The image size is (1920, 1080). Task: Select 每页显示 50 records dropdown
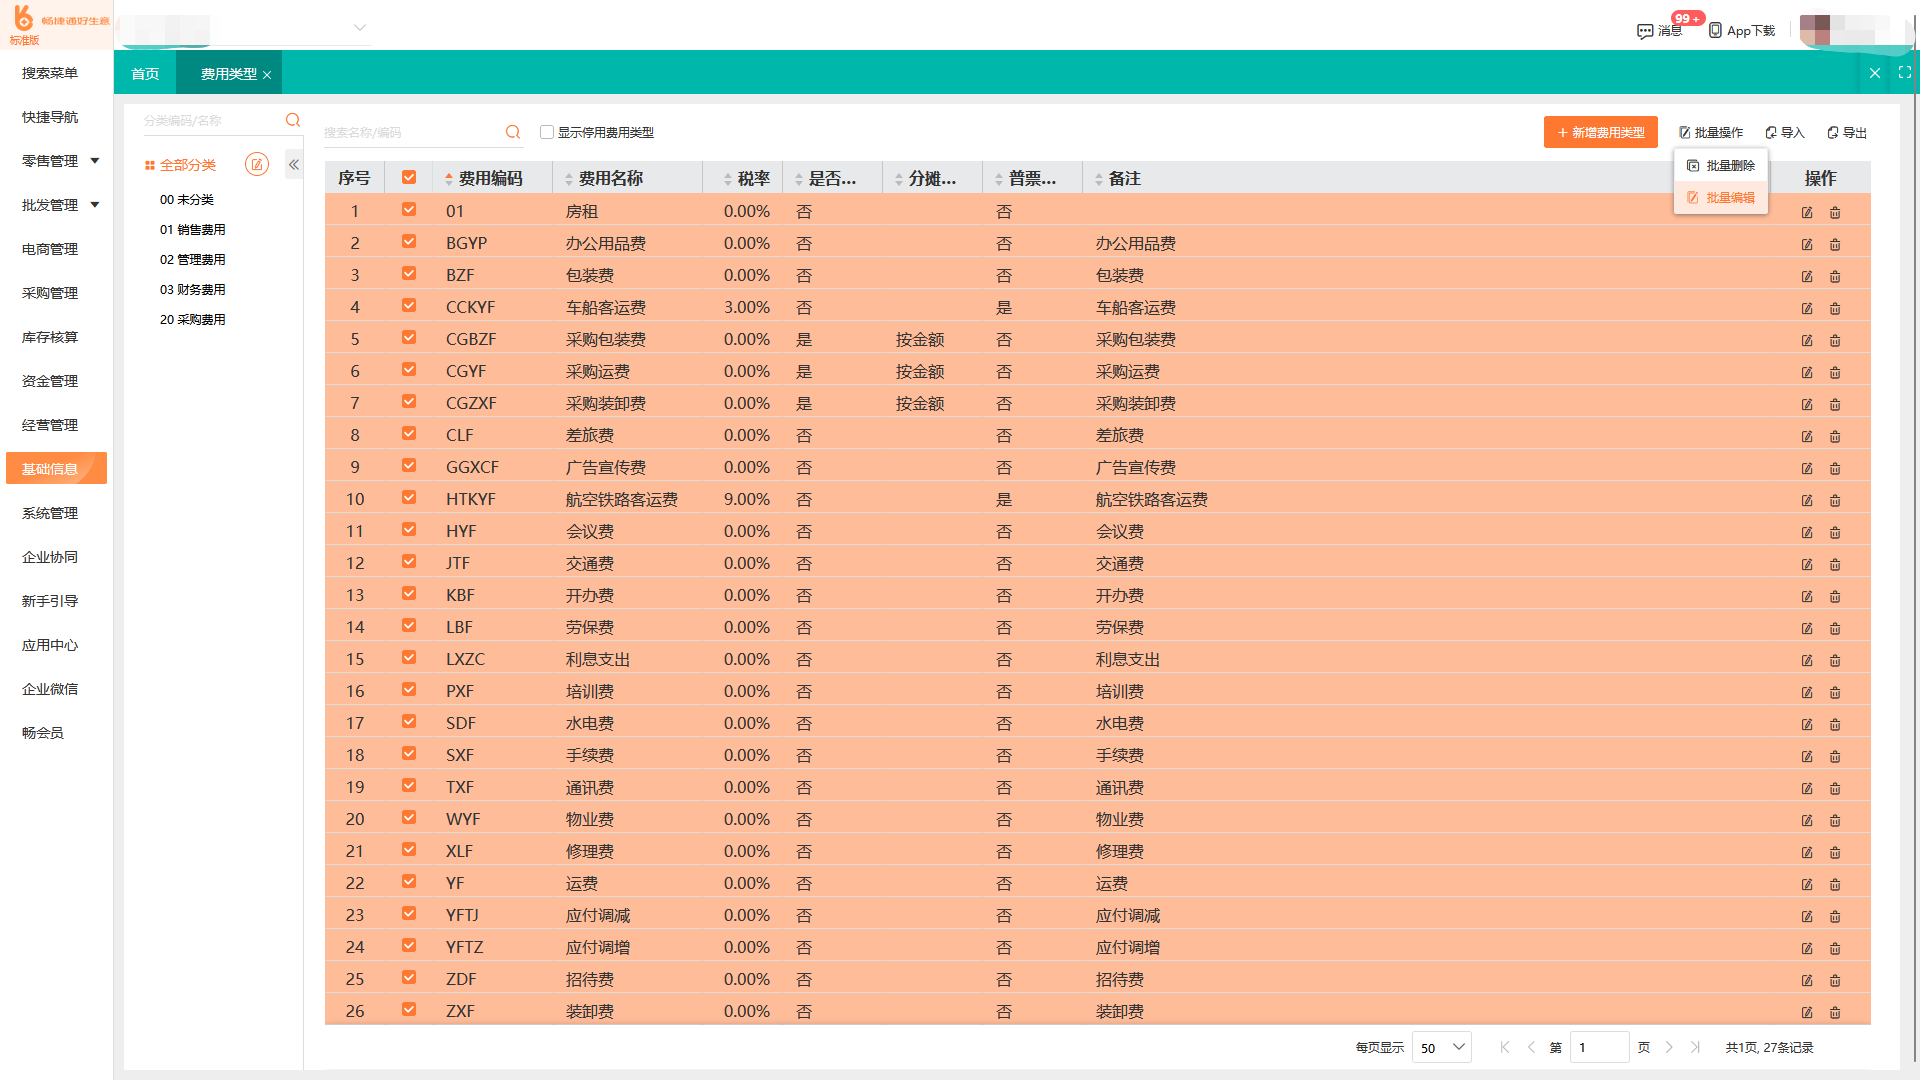coord(1440,1048)
